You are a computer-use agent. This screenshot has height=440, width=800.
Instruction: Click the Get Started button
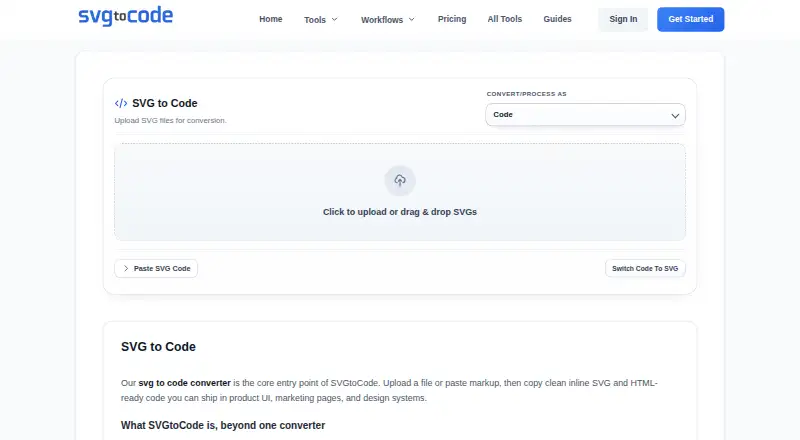tap(690, 19)
